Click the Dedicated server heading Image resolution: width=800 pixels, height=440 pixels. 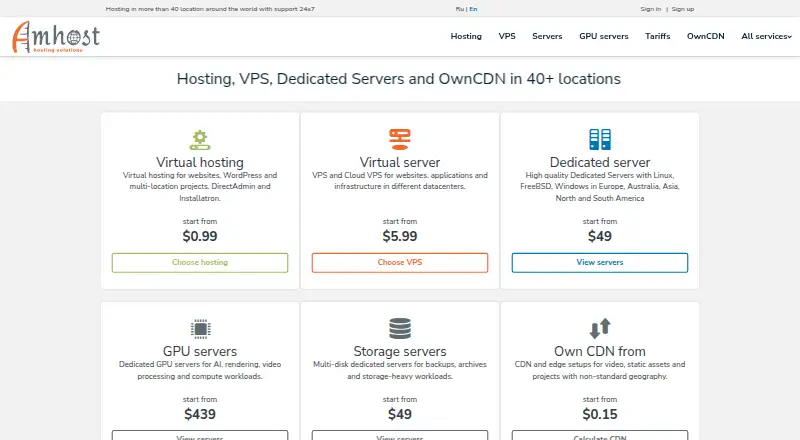[600, 162]
